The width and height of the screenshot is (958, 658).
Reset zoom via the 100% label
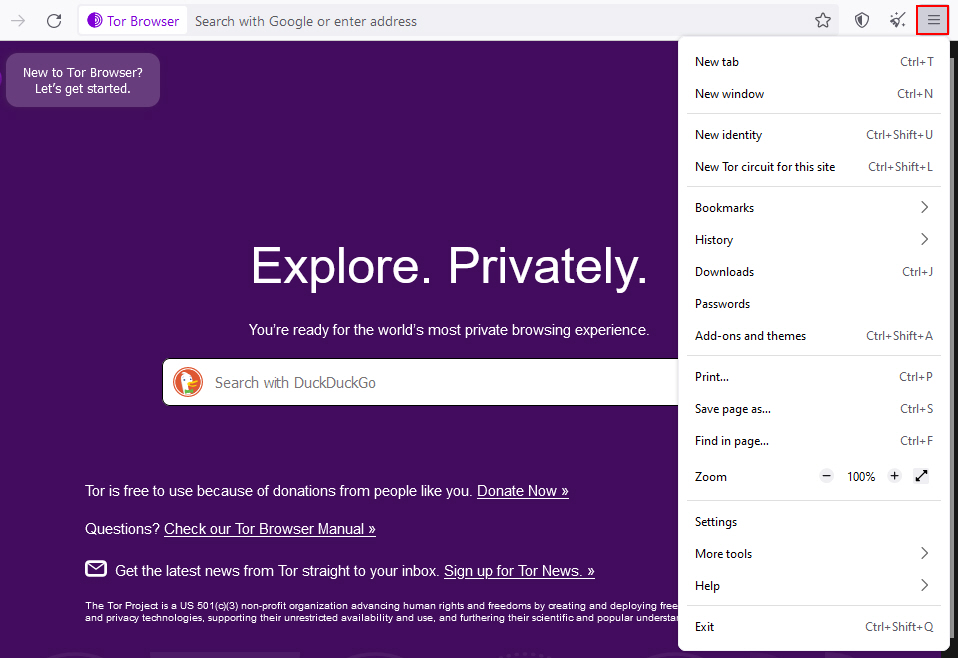point(861,477)
